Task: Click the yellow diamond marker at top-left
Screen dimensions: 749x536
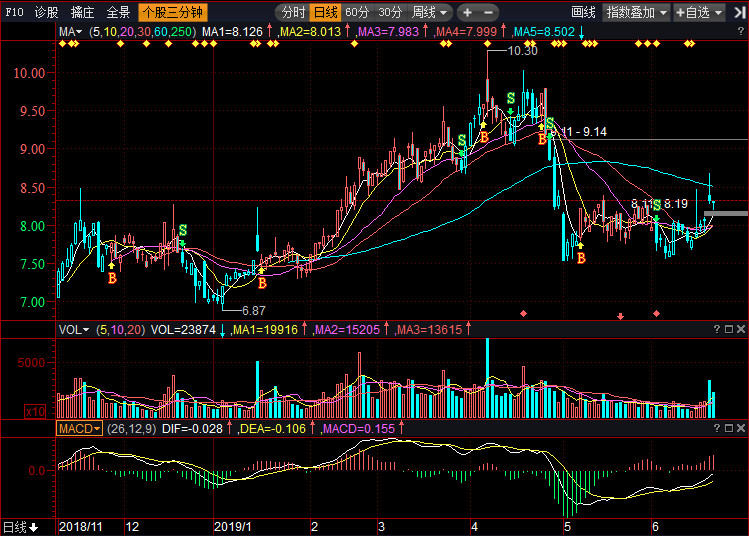Action: (62, 44)
